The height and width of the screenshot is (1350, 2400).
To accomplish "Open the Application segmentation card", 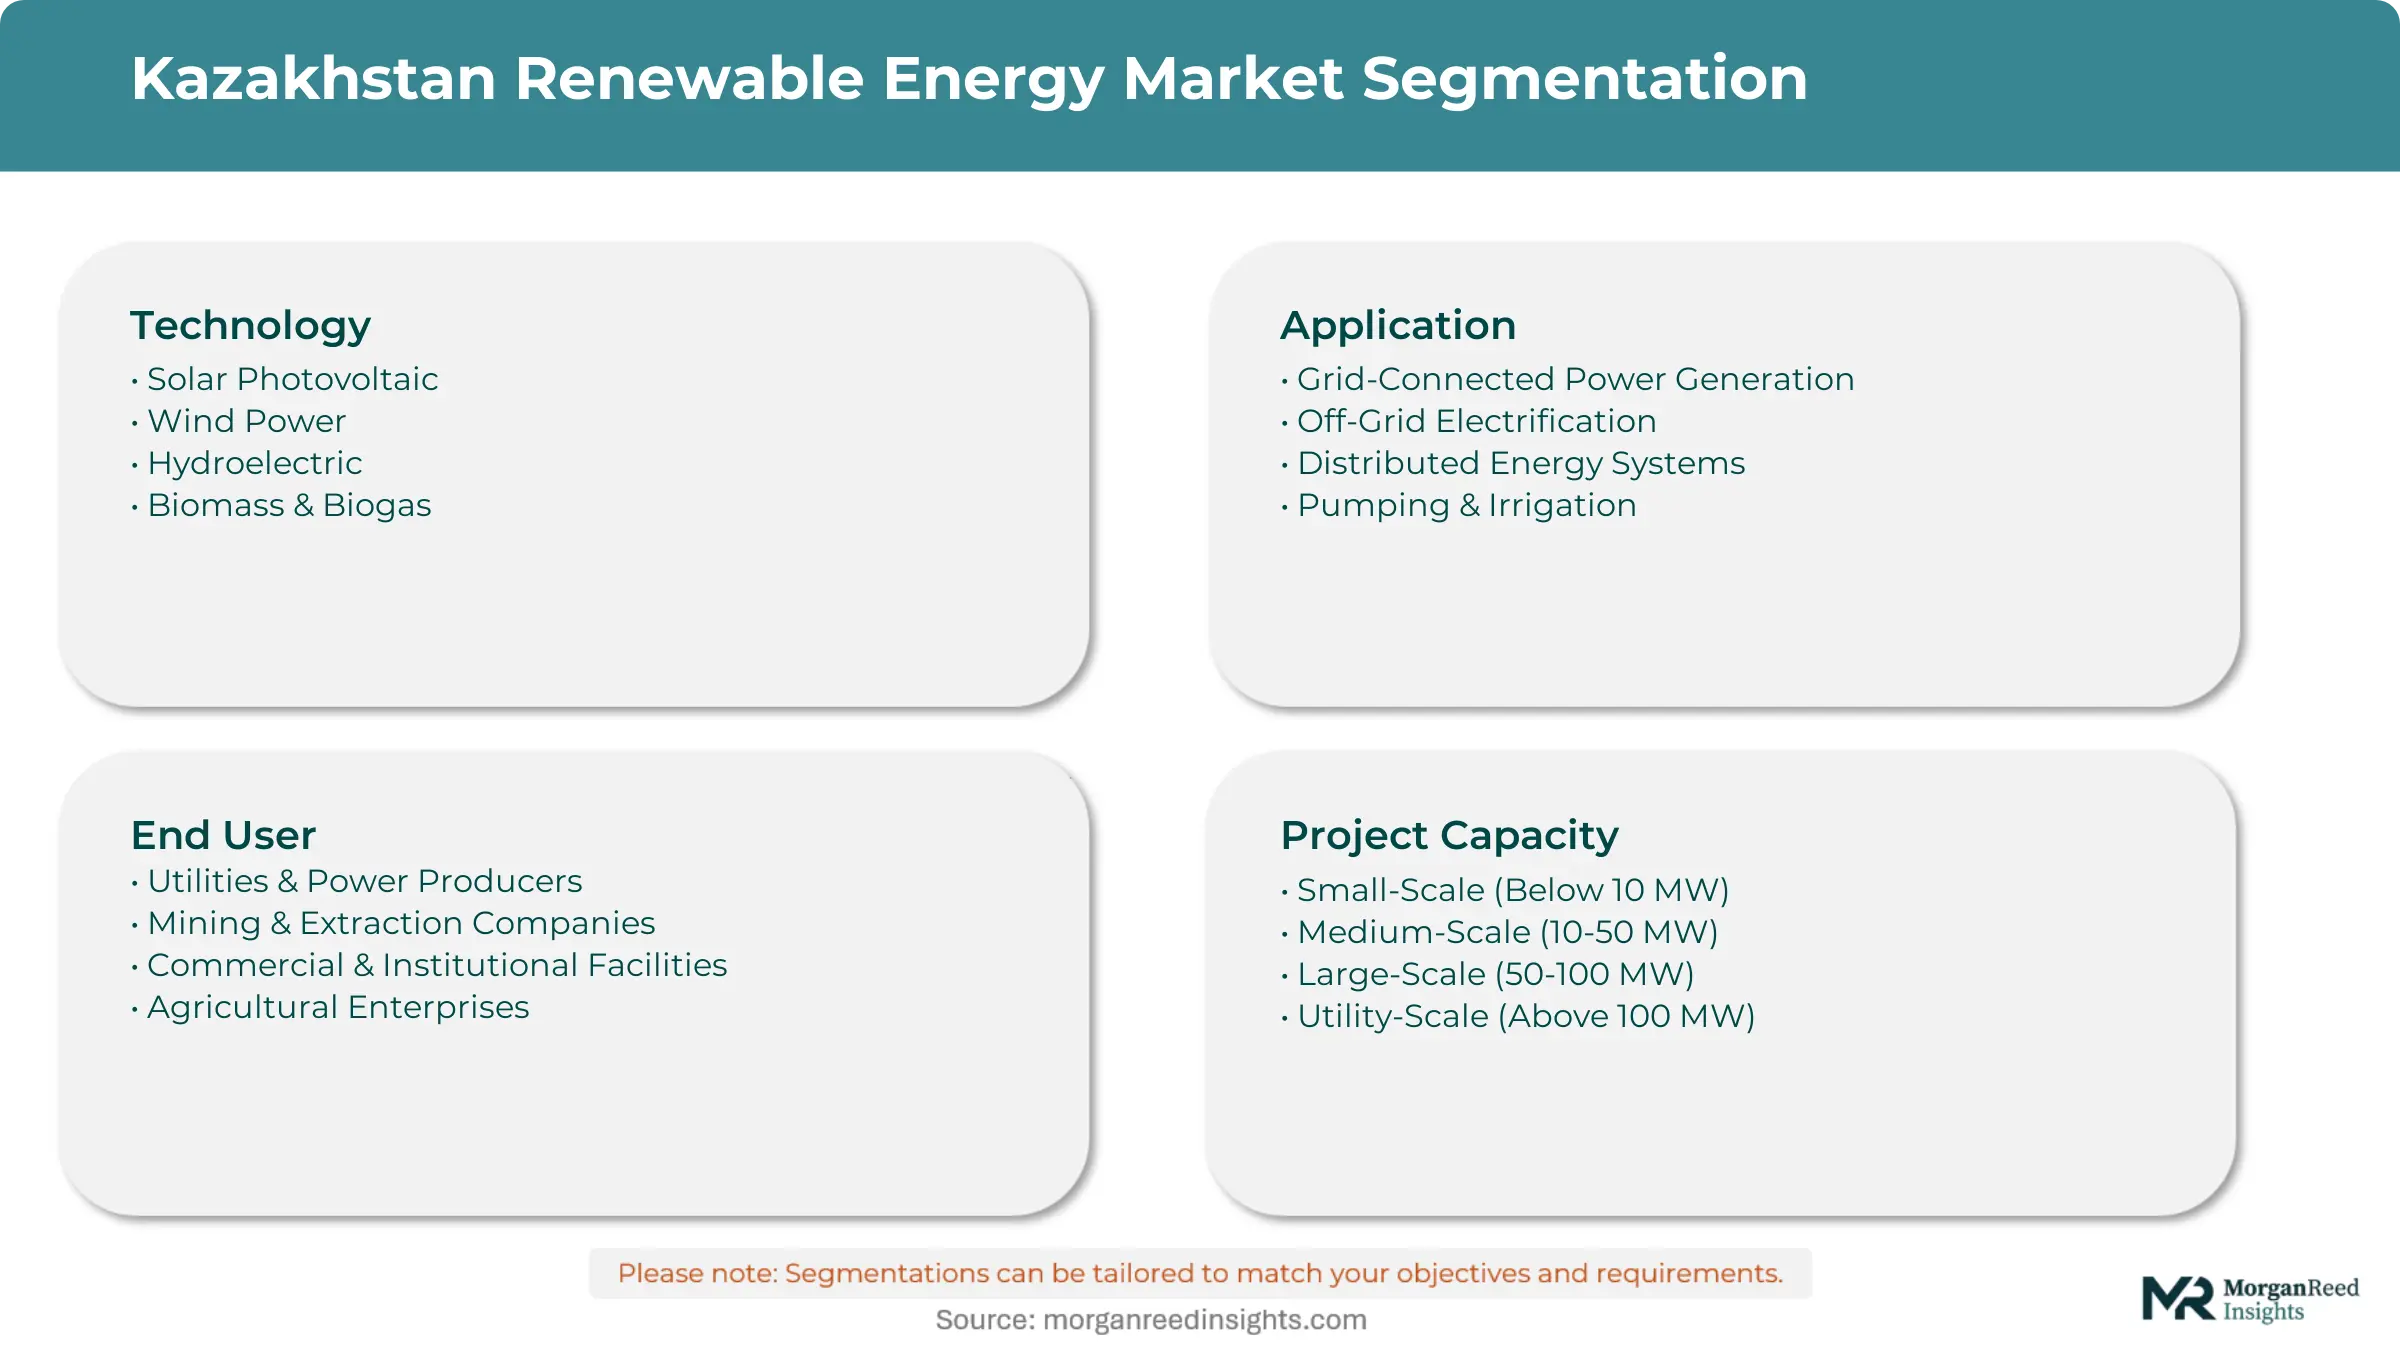I will pyautogui.click(x=1398, y=324).
